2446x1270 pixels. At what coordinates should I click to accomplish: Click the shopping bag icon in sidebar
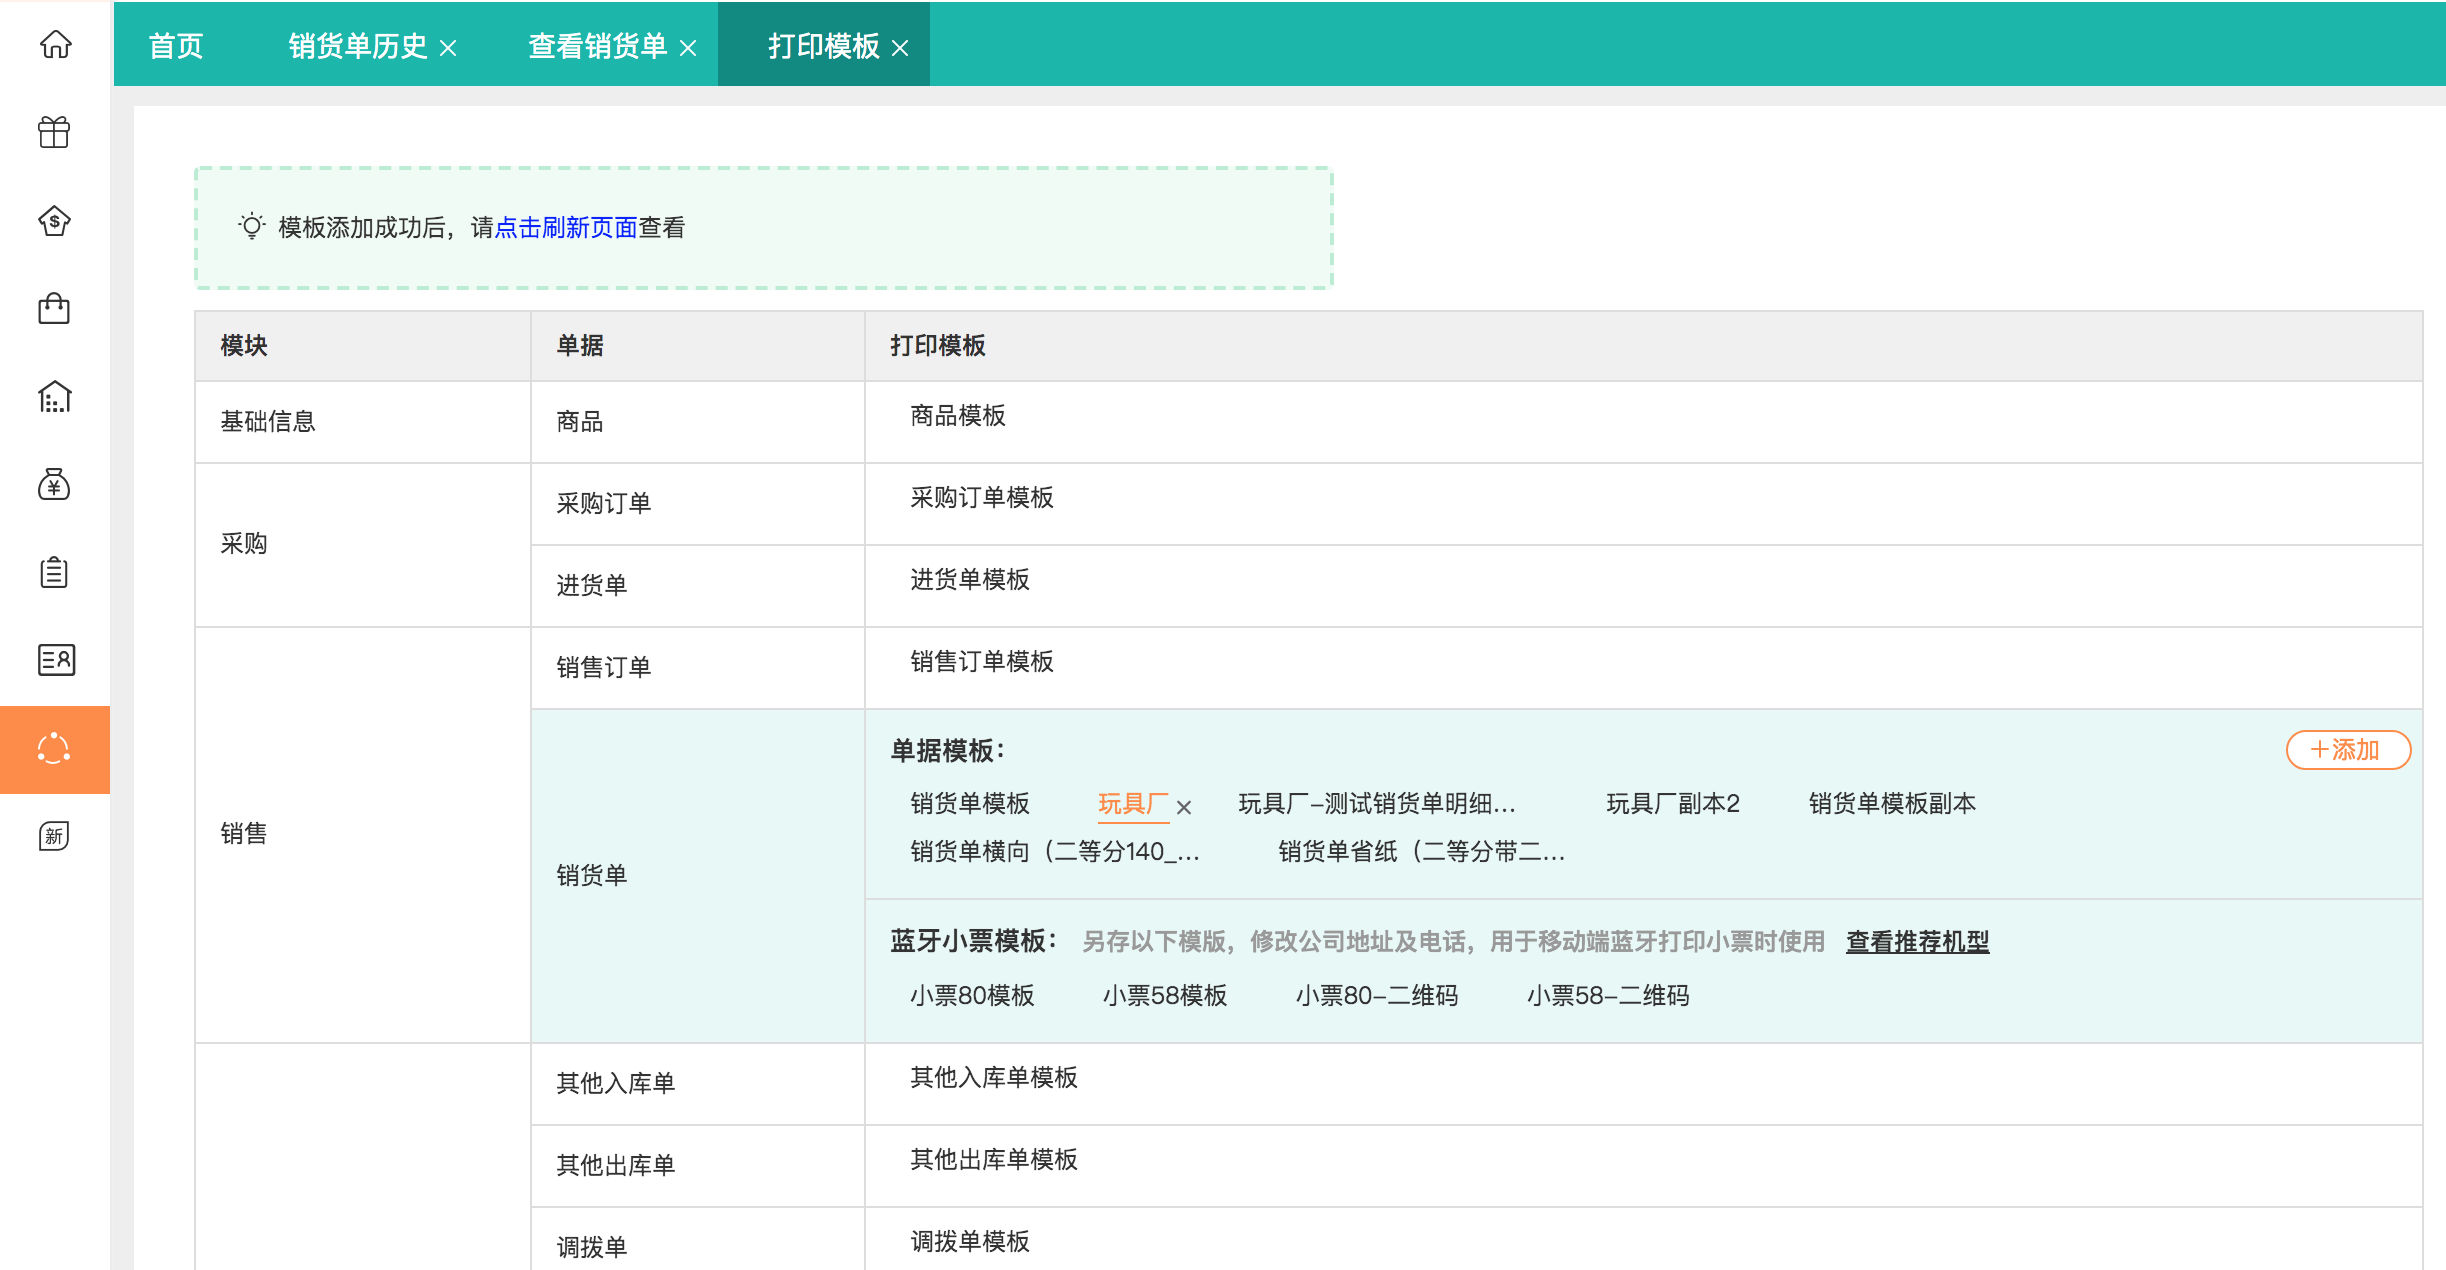(55, 307)
